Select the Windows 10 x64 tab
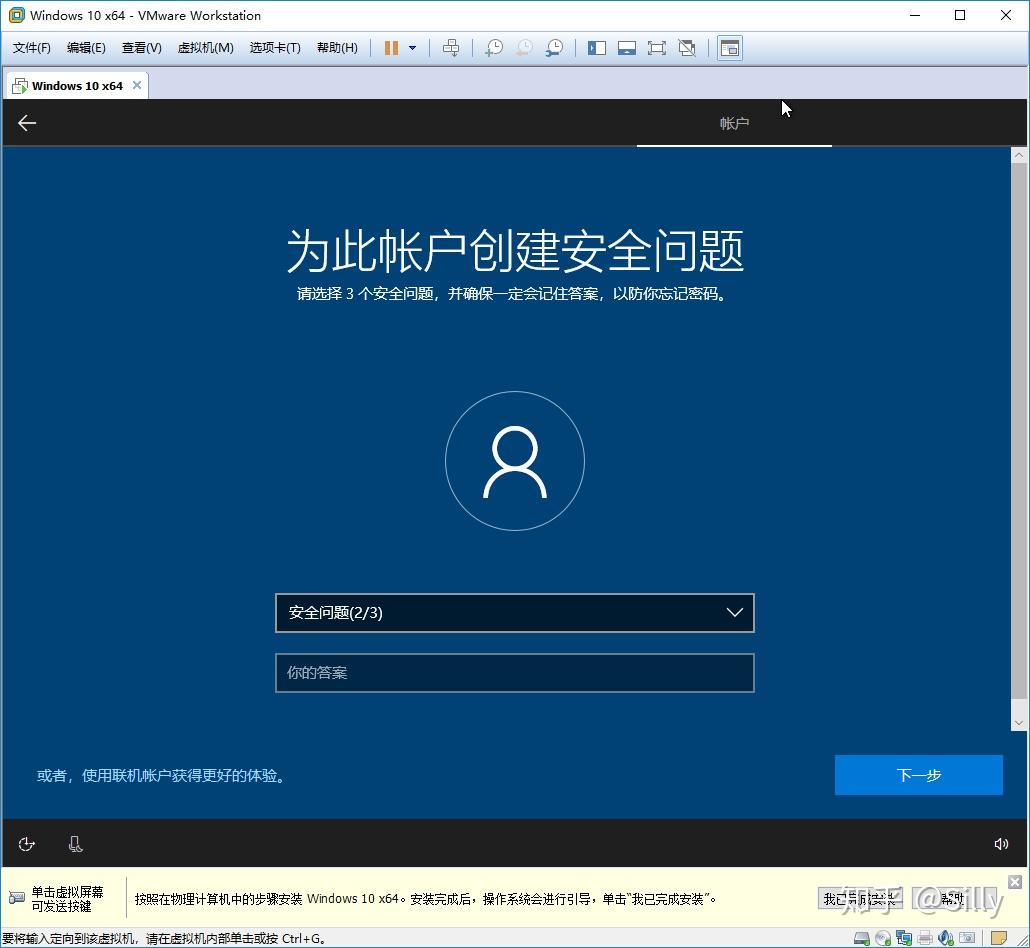 75,85
